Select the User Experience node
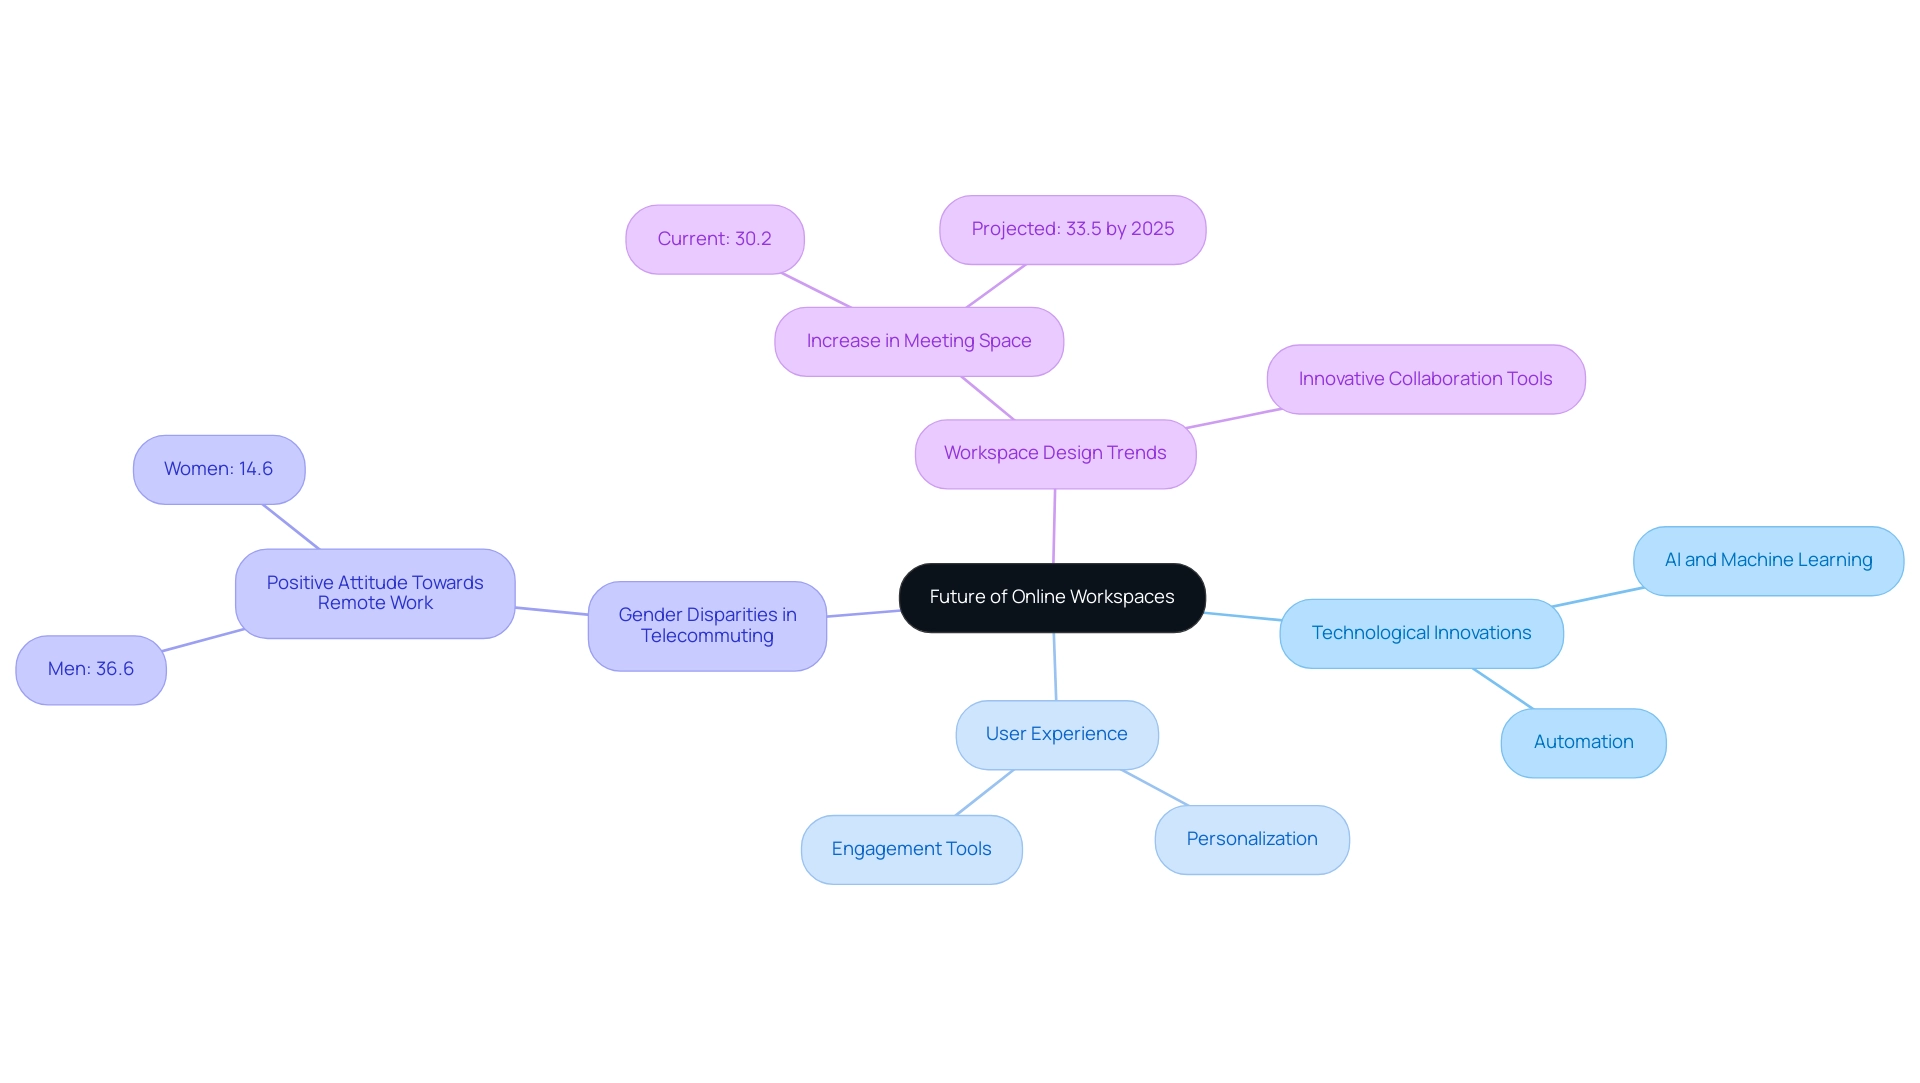 point(1056,733)
